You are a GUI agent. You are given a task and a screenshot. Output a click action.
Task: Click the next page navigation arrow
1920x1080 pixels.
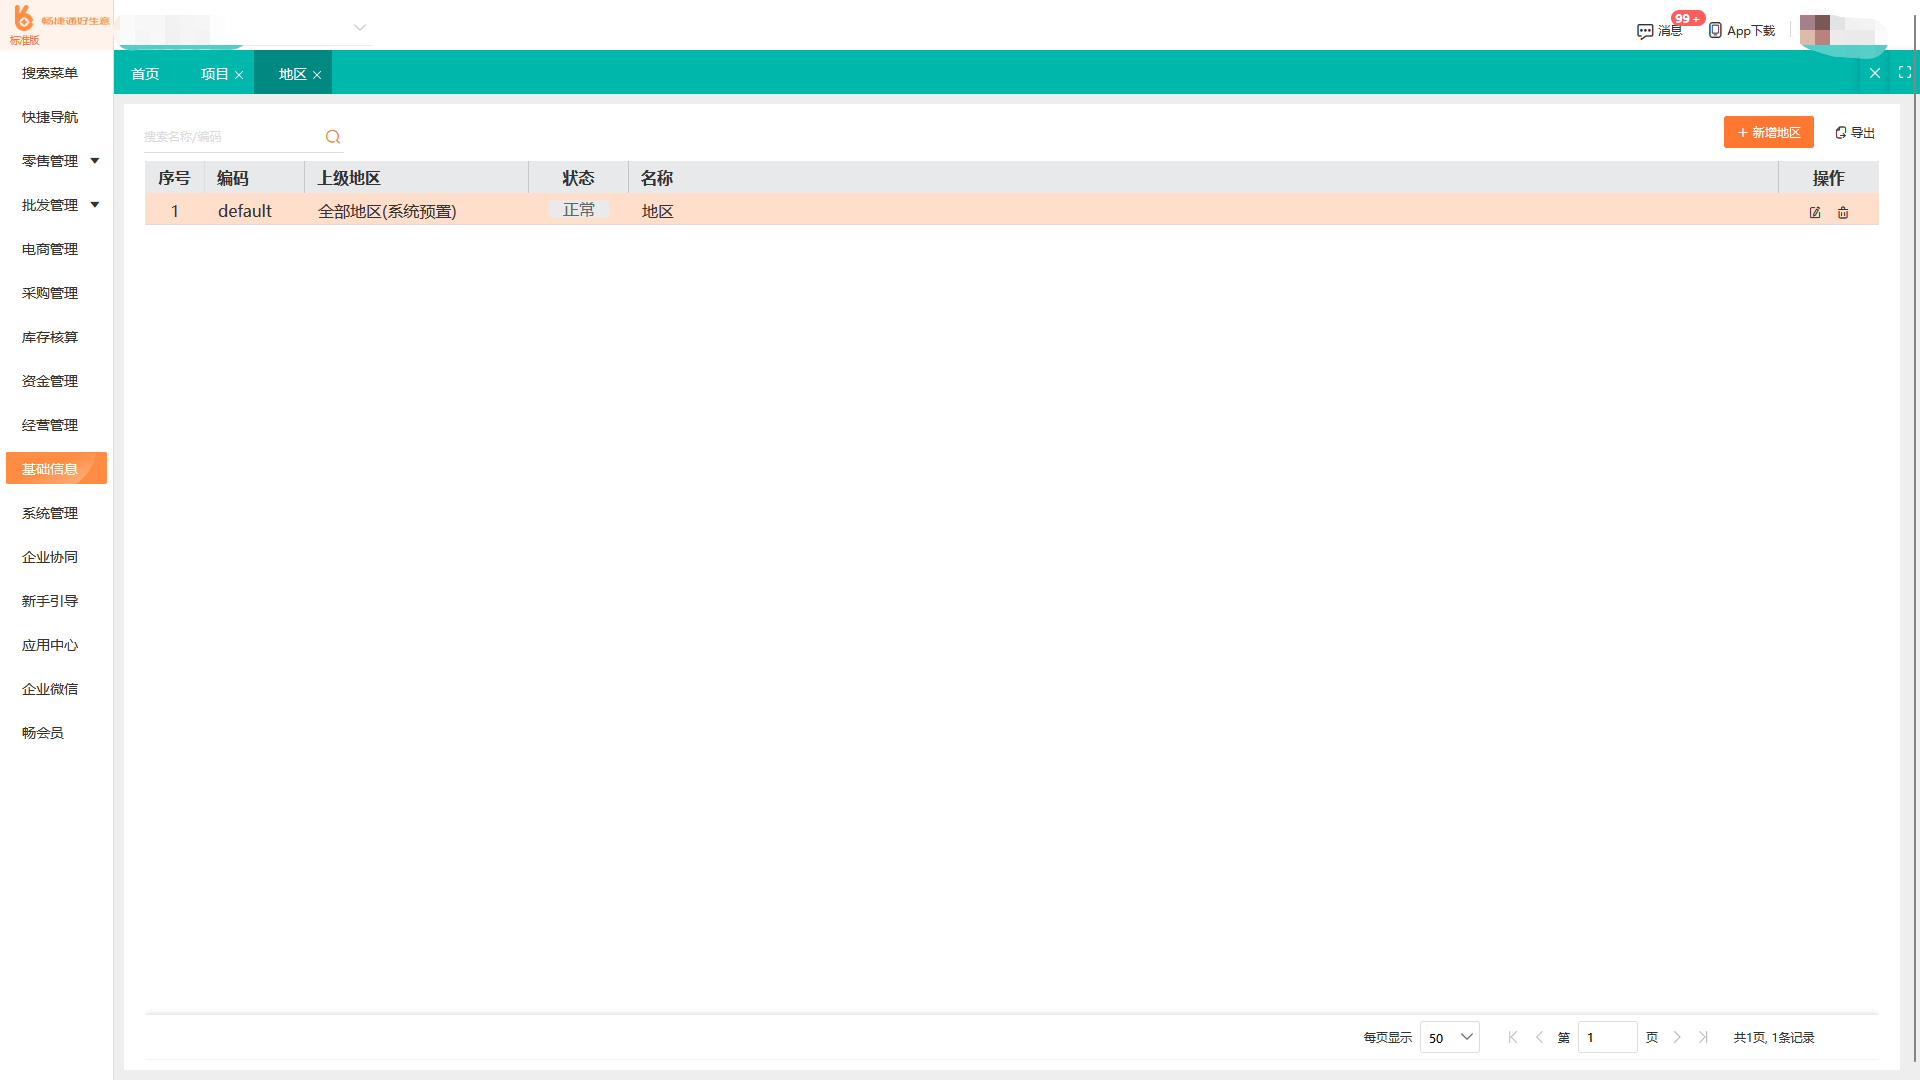(1676, 1038)
